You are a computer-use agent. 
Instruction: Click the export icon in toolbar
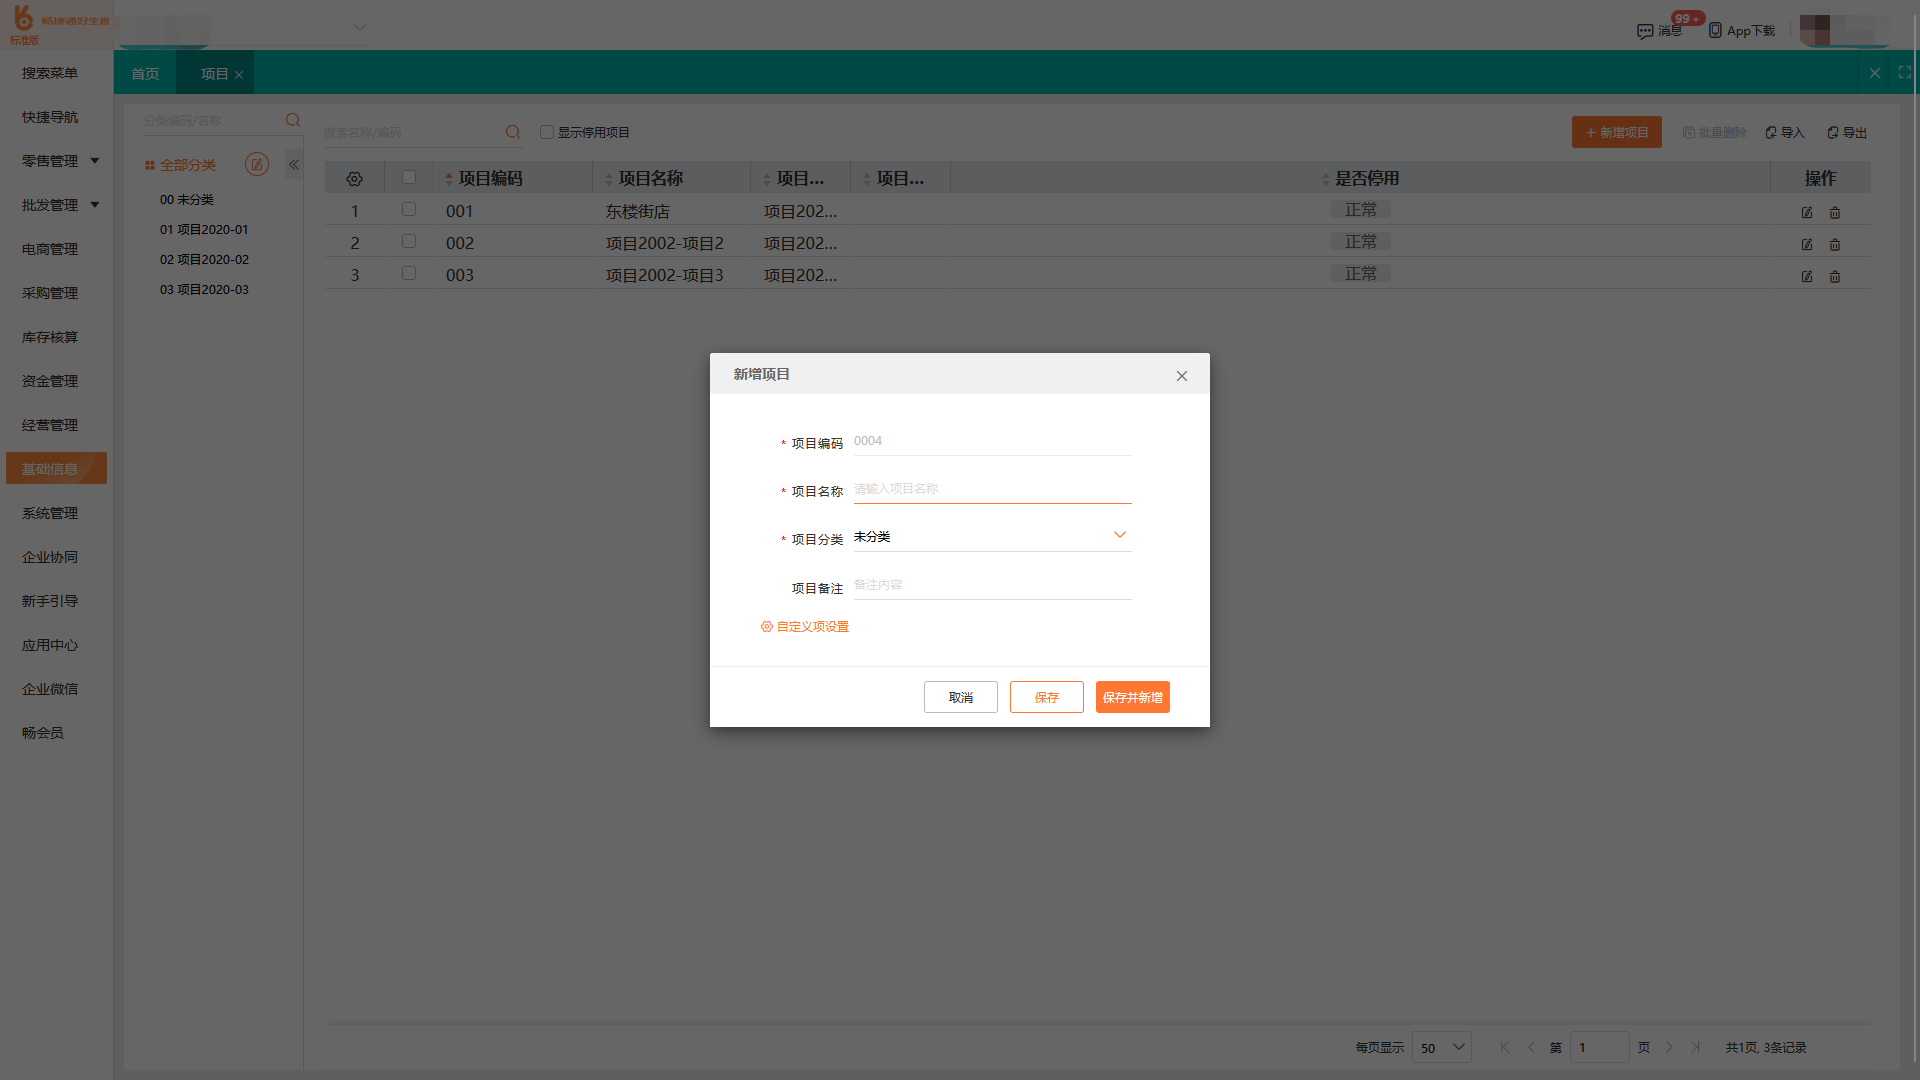(1845, 131)
